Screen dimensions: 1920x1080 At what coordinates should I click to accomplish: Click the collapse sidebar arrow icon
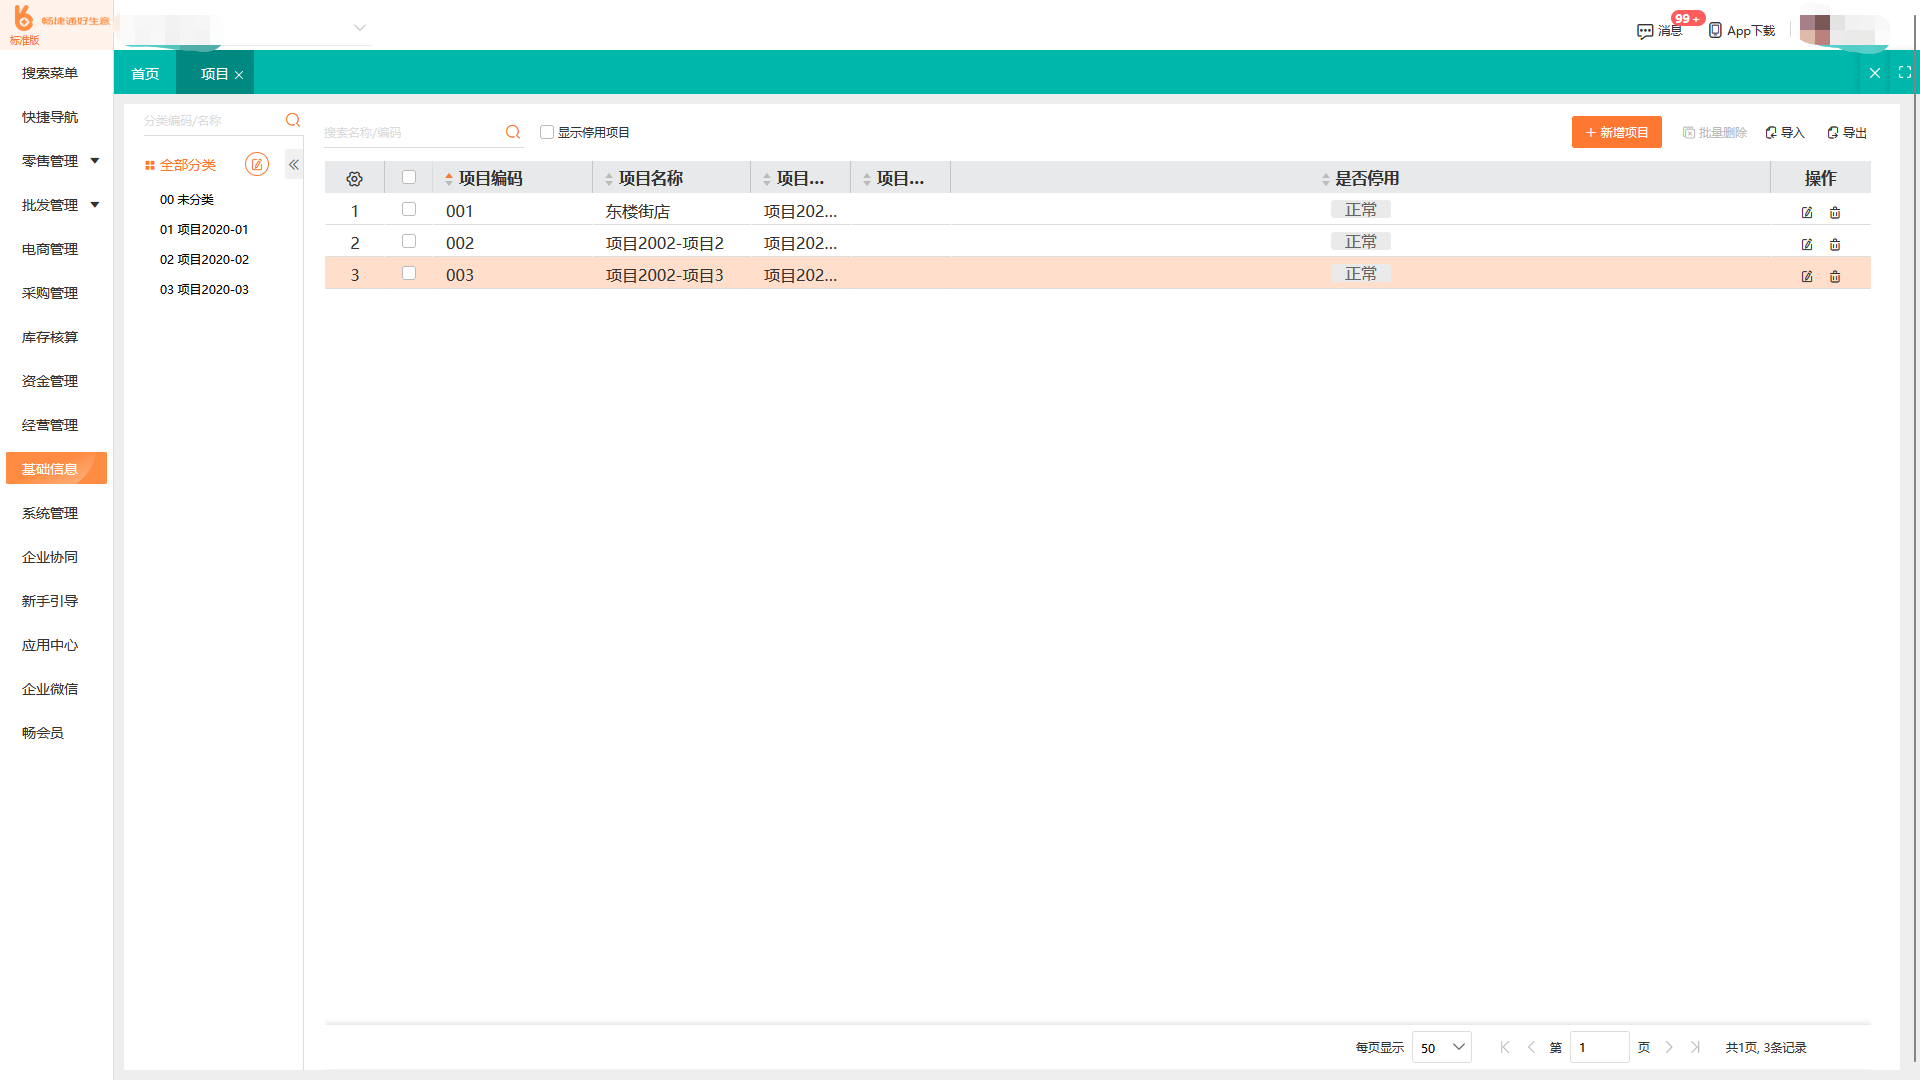[294, 165]
